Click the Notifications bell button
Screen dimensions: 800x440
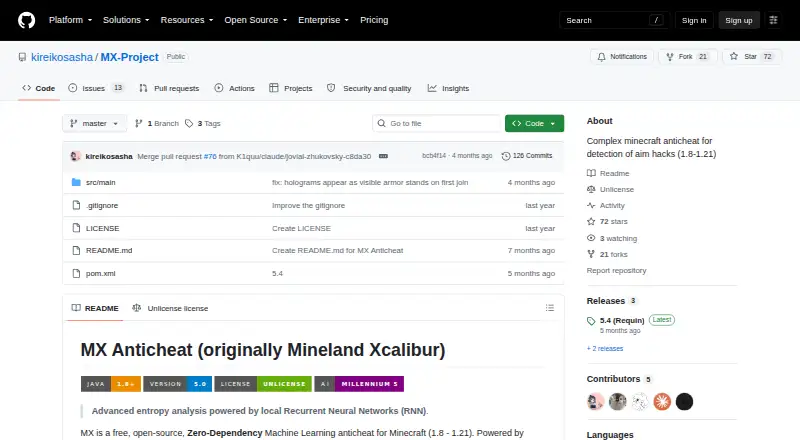[622, 57]
